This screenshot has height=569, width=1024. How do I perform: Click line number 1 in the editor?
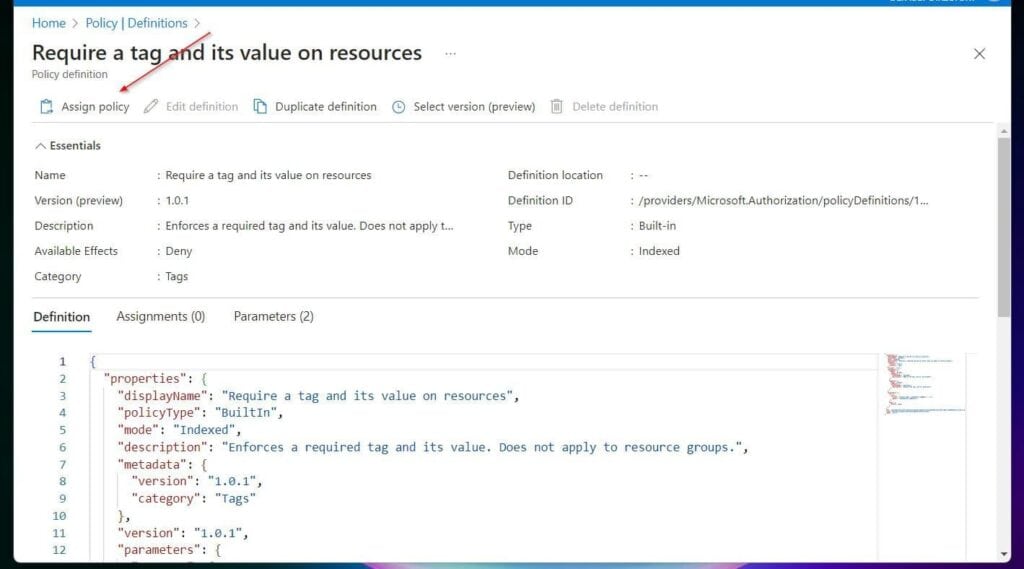pyautogui.click(x=63, y=362)
